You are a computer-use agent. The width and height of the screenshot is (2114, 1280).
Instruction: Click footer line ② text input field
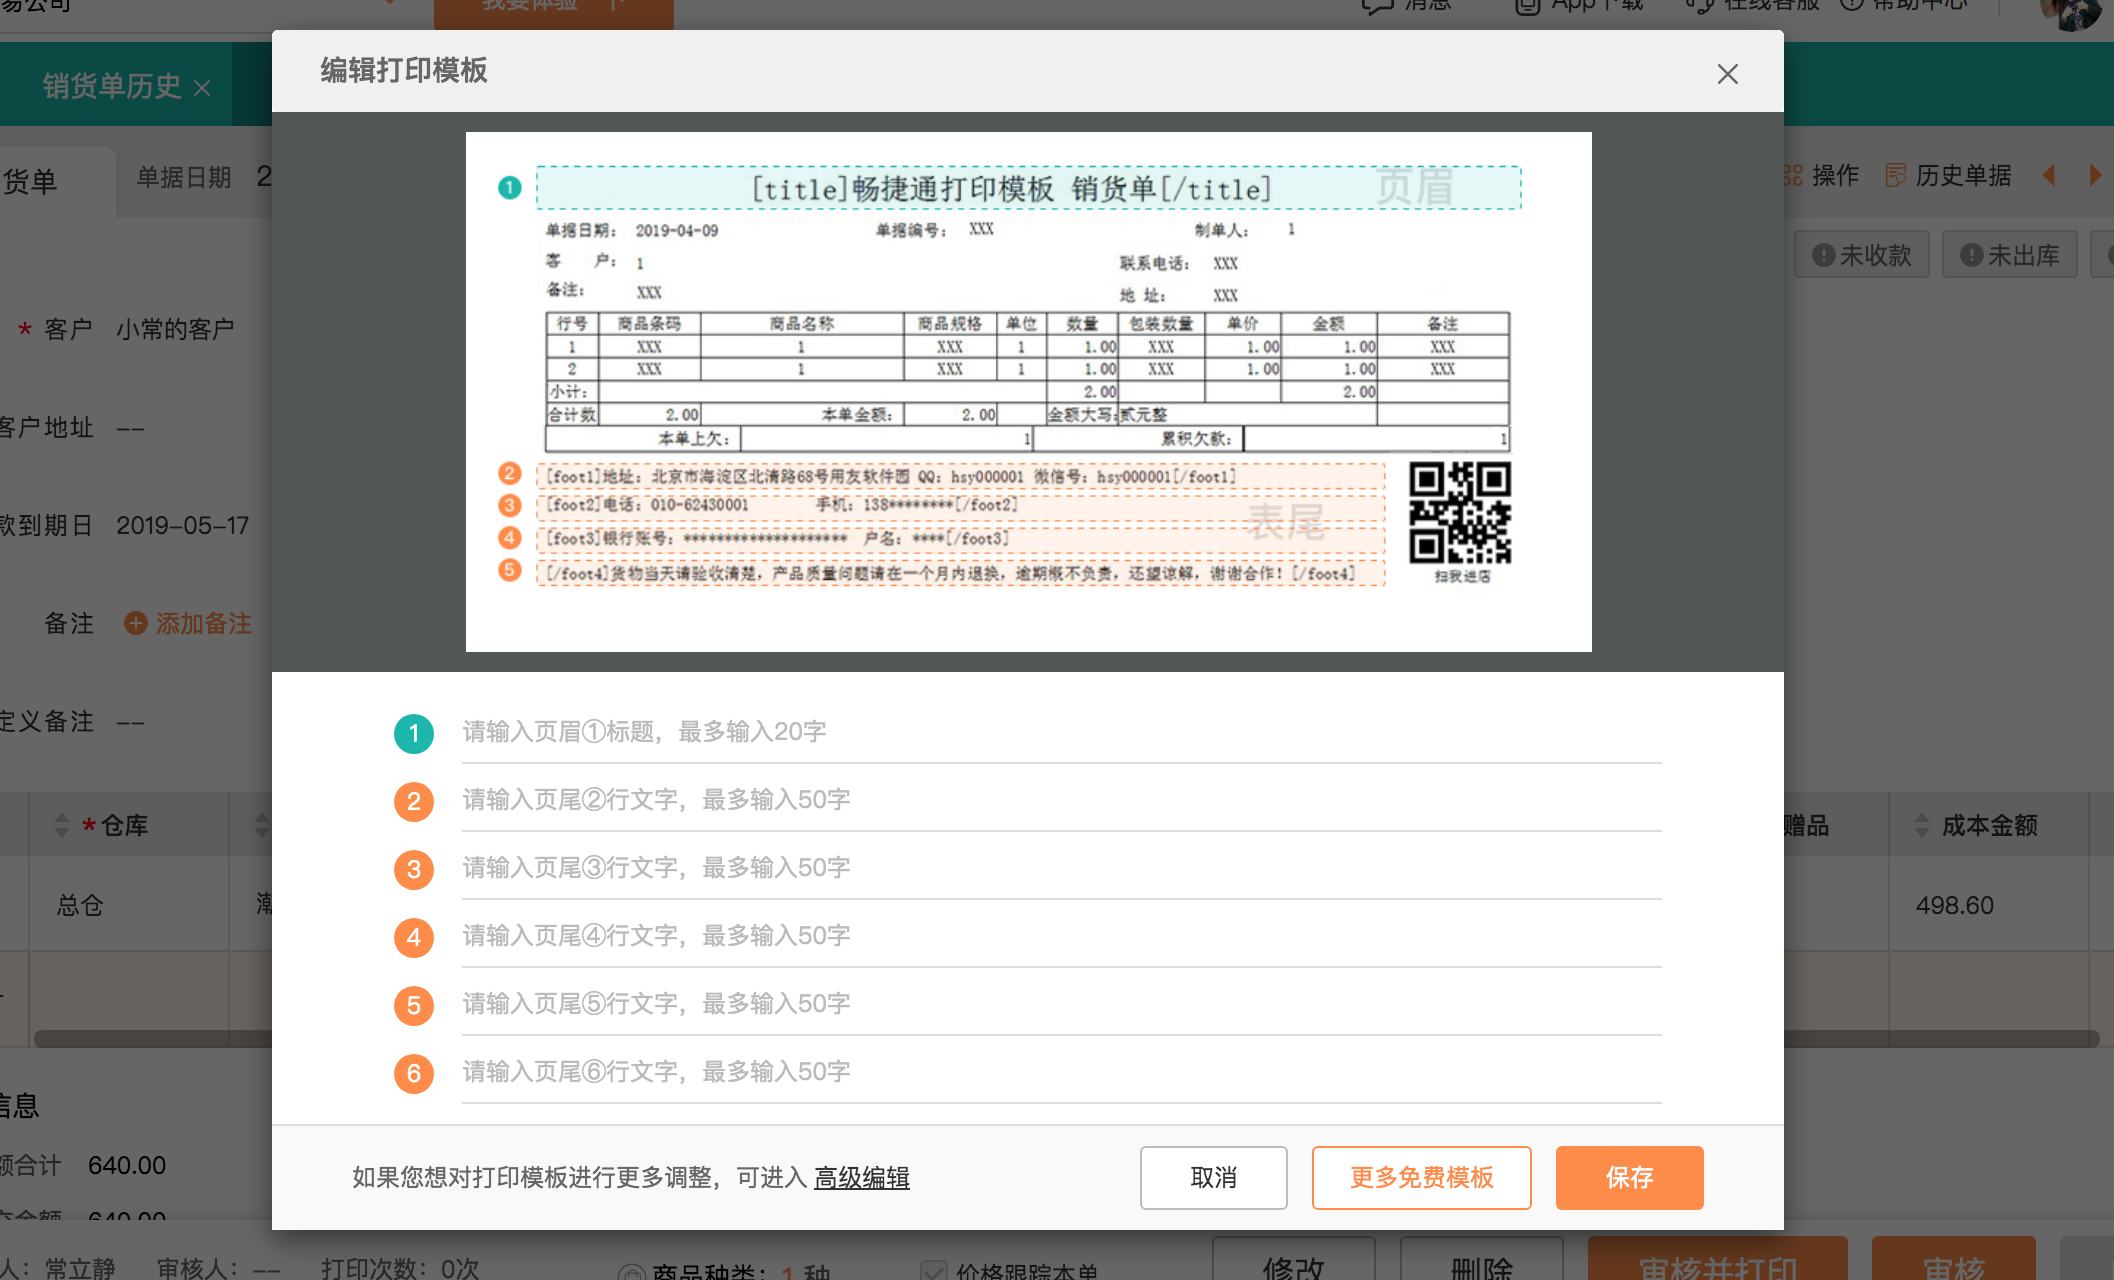point(1057,800)
